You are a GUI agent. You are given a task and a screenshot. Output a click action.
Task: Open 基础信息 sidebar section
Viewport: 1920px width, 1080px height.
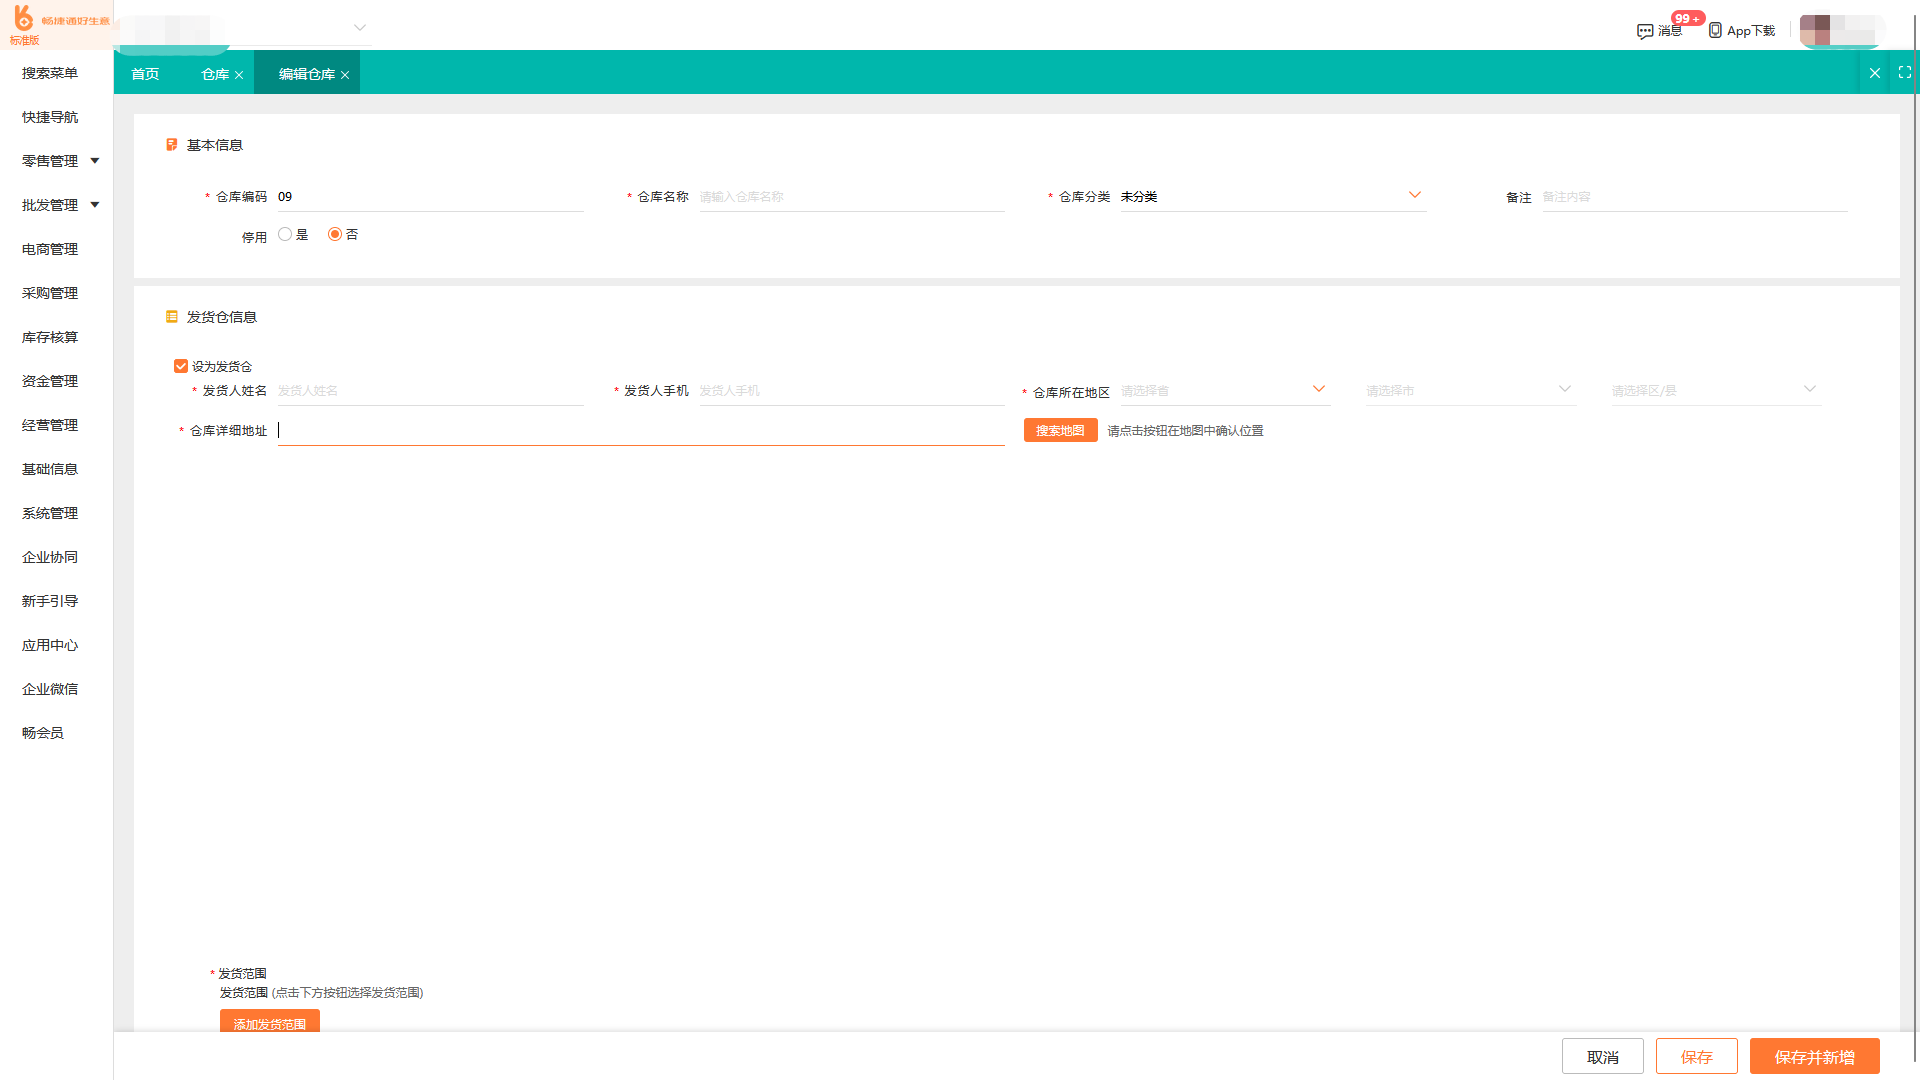pos(50,468)
